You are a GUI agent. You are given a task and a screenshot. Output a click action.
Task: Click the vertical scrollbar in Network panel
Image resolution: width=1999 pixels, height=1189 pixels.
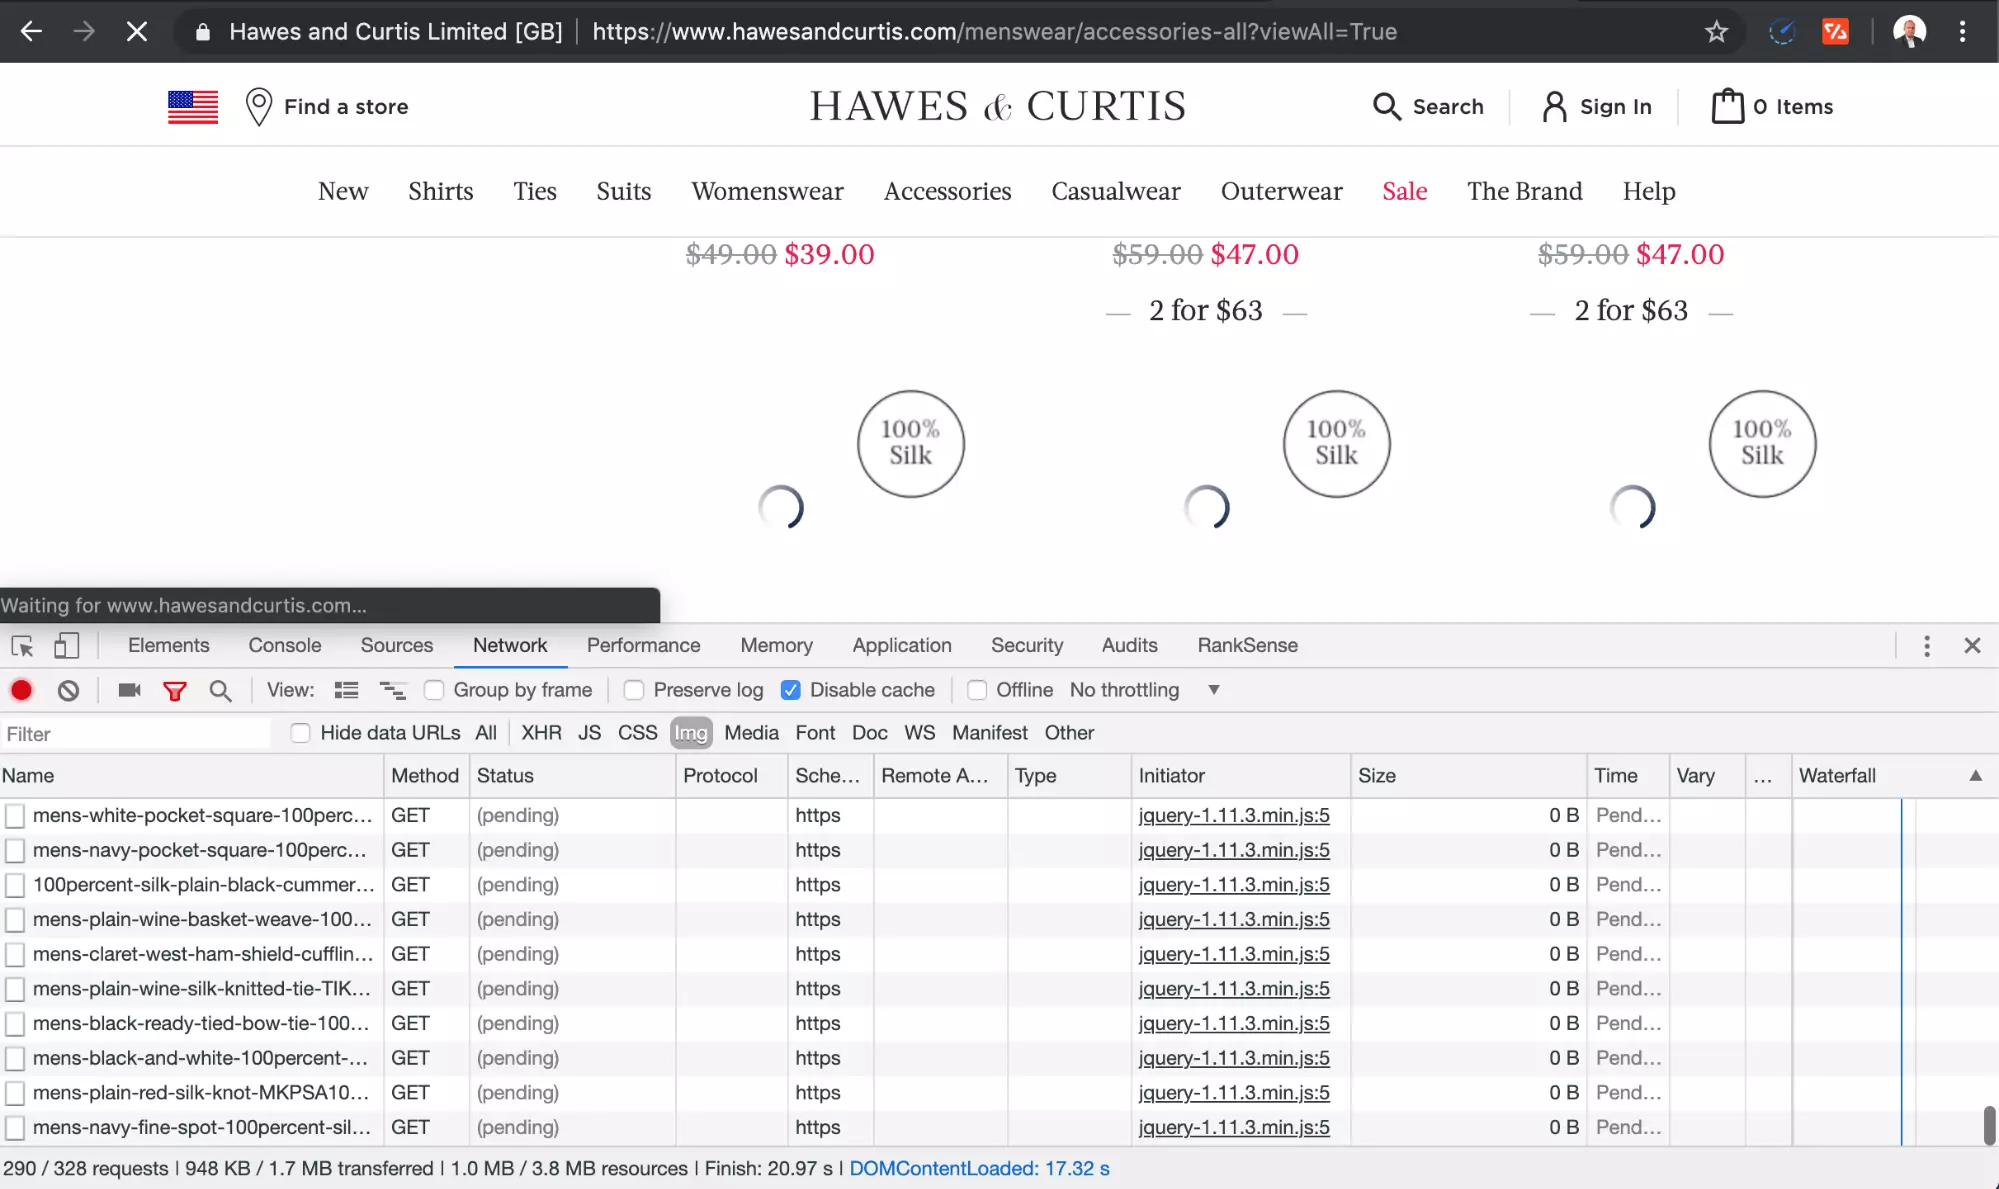[1991, 1117]
